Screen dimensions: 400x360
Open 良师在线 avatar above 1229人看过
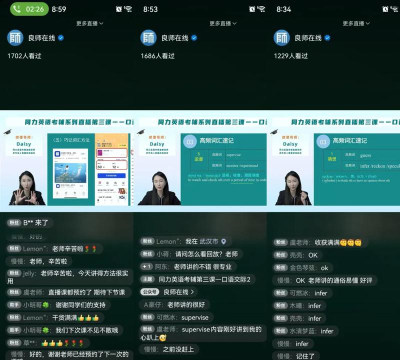(x=282, y=38)
